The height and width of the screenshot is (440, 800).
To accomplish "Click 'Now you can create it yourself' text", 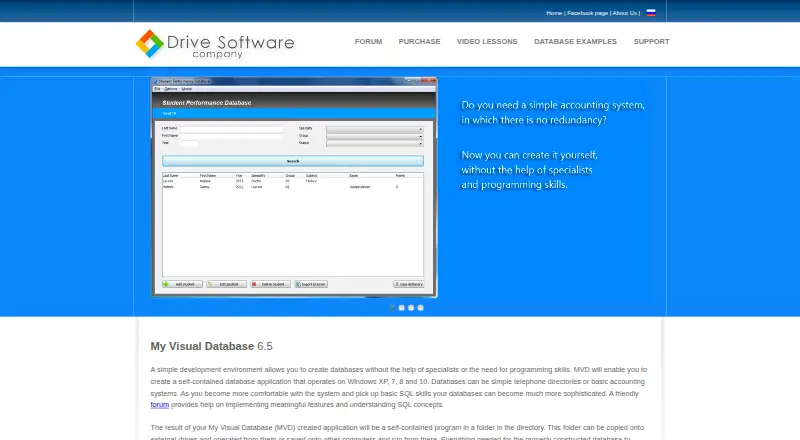I will point(529,155).
